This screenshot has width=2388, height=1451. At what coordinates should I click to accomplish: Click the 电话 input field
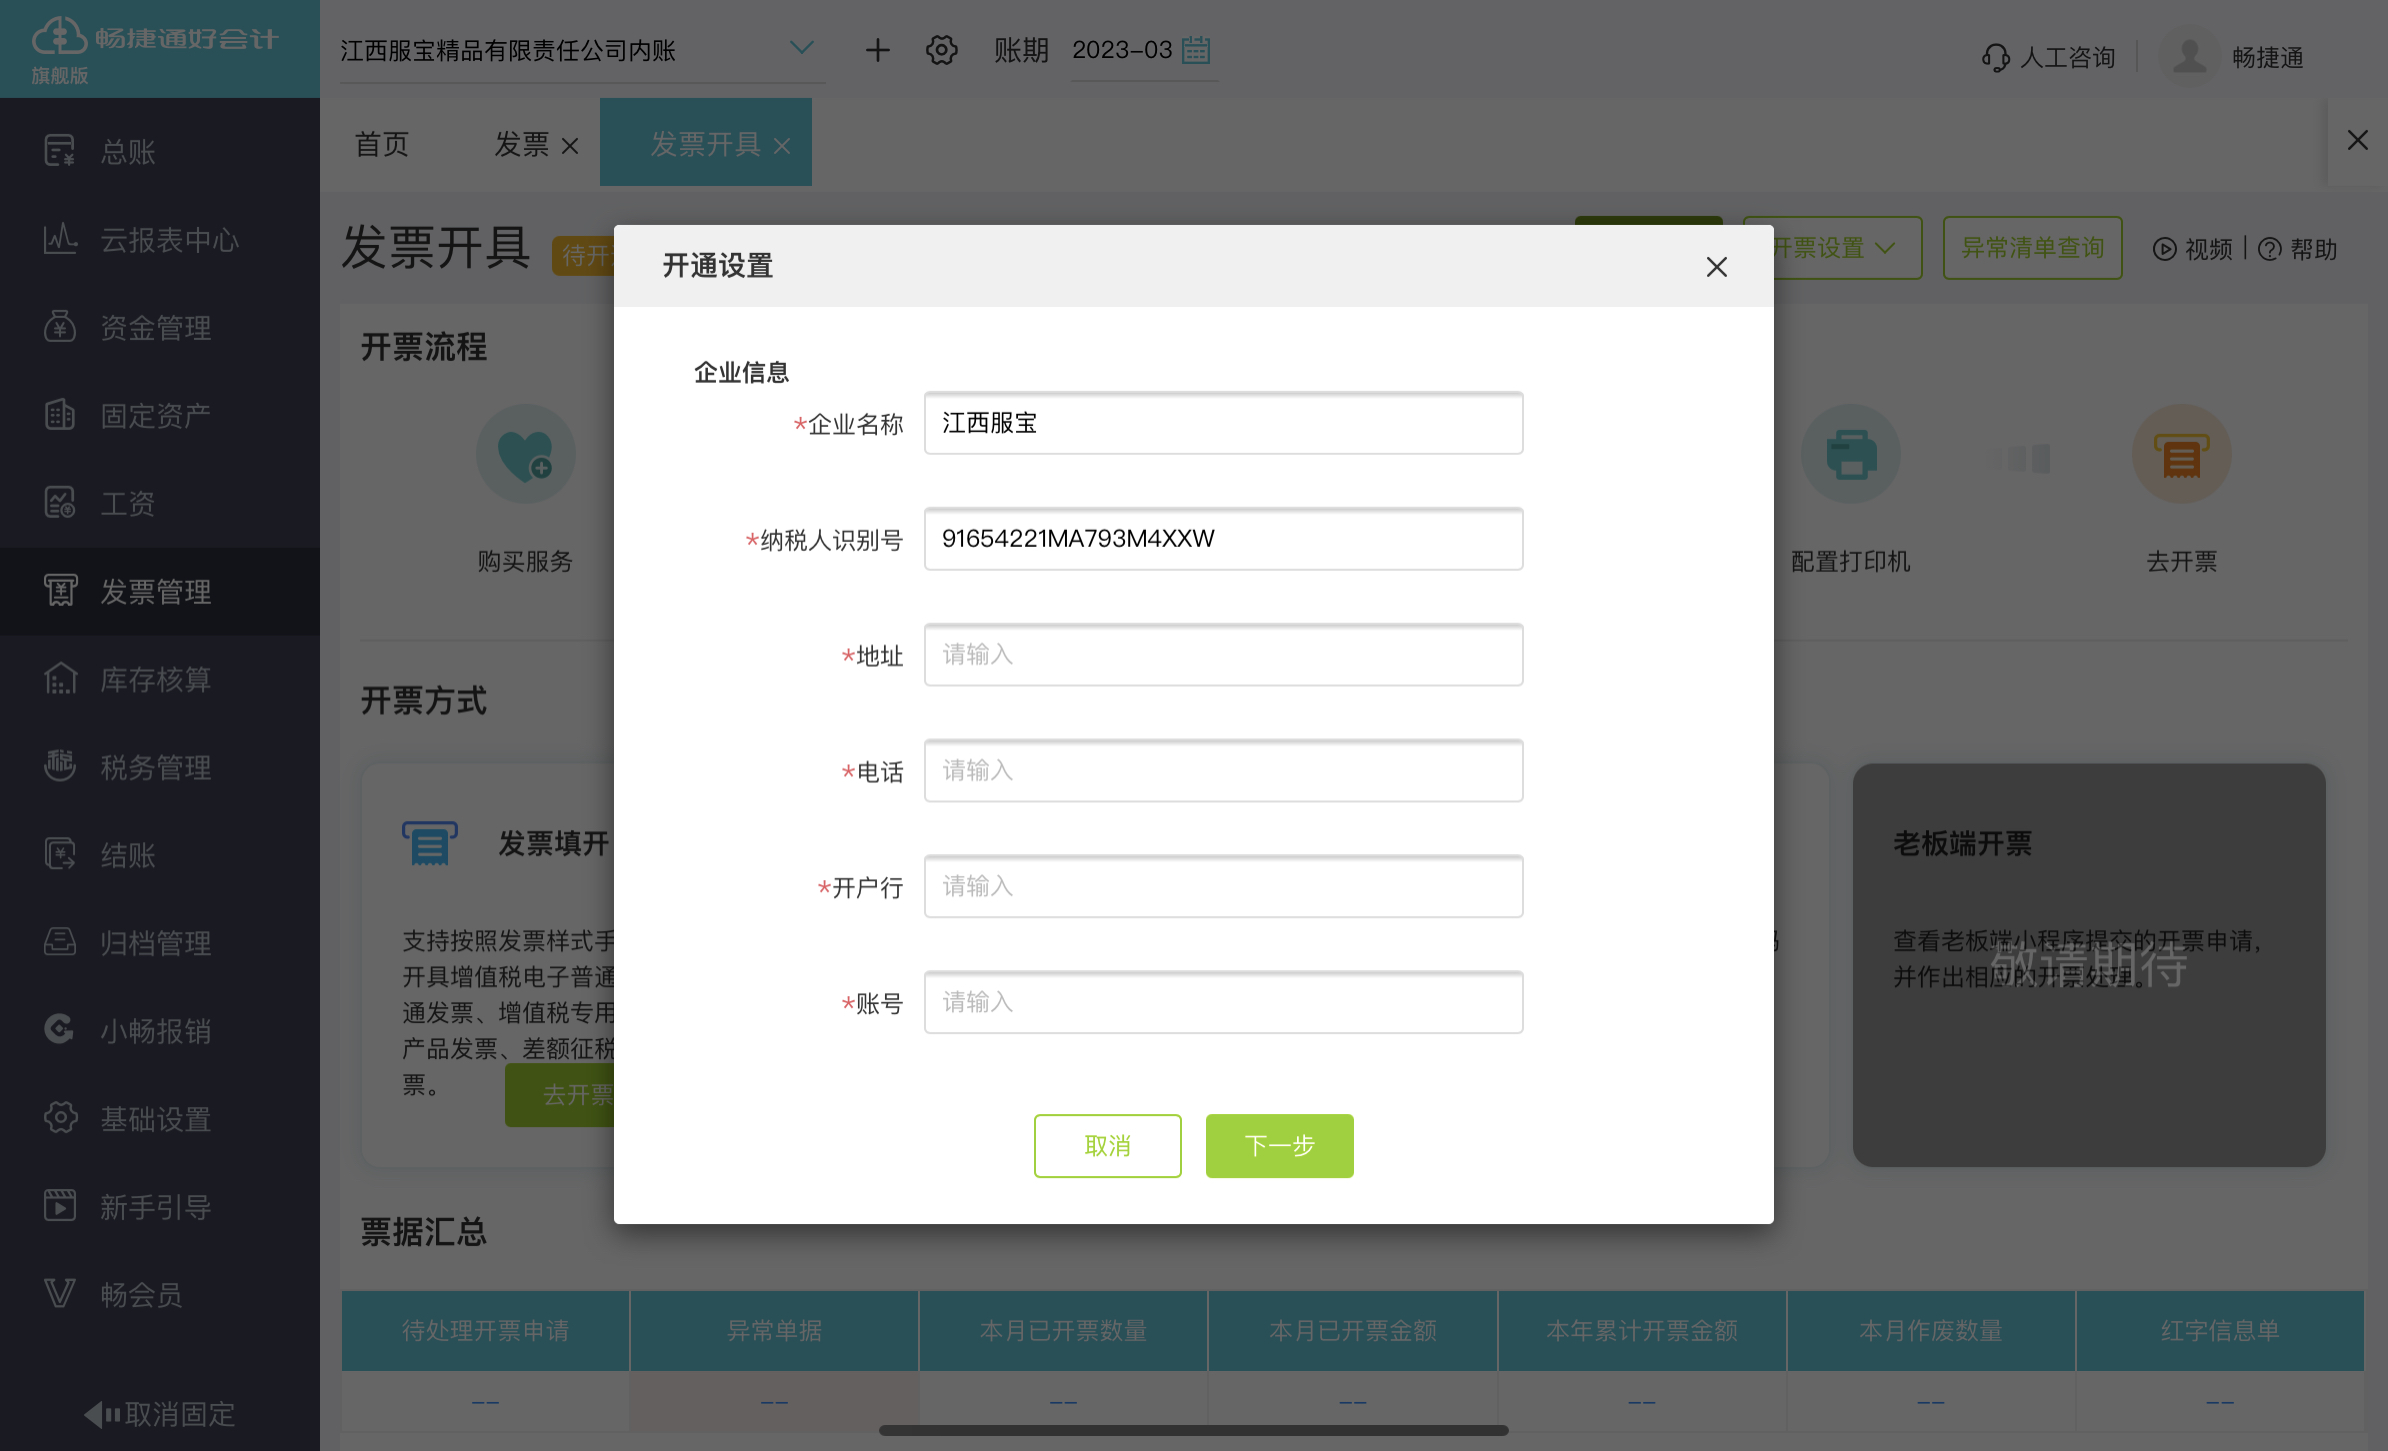click(1221, 771)
